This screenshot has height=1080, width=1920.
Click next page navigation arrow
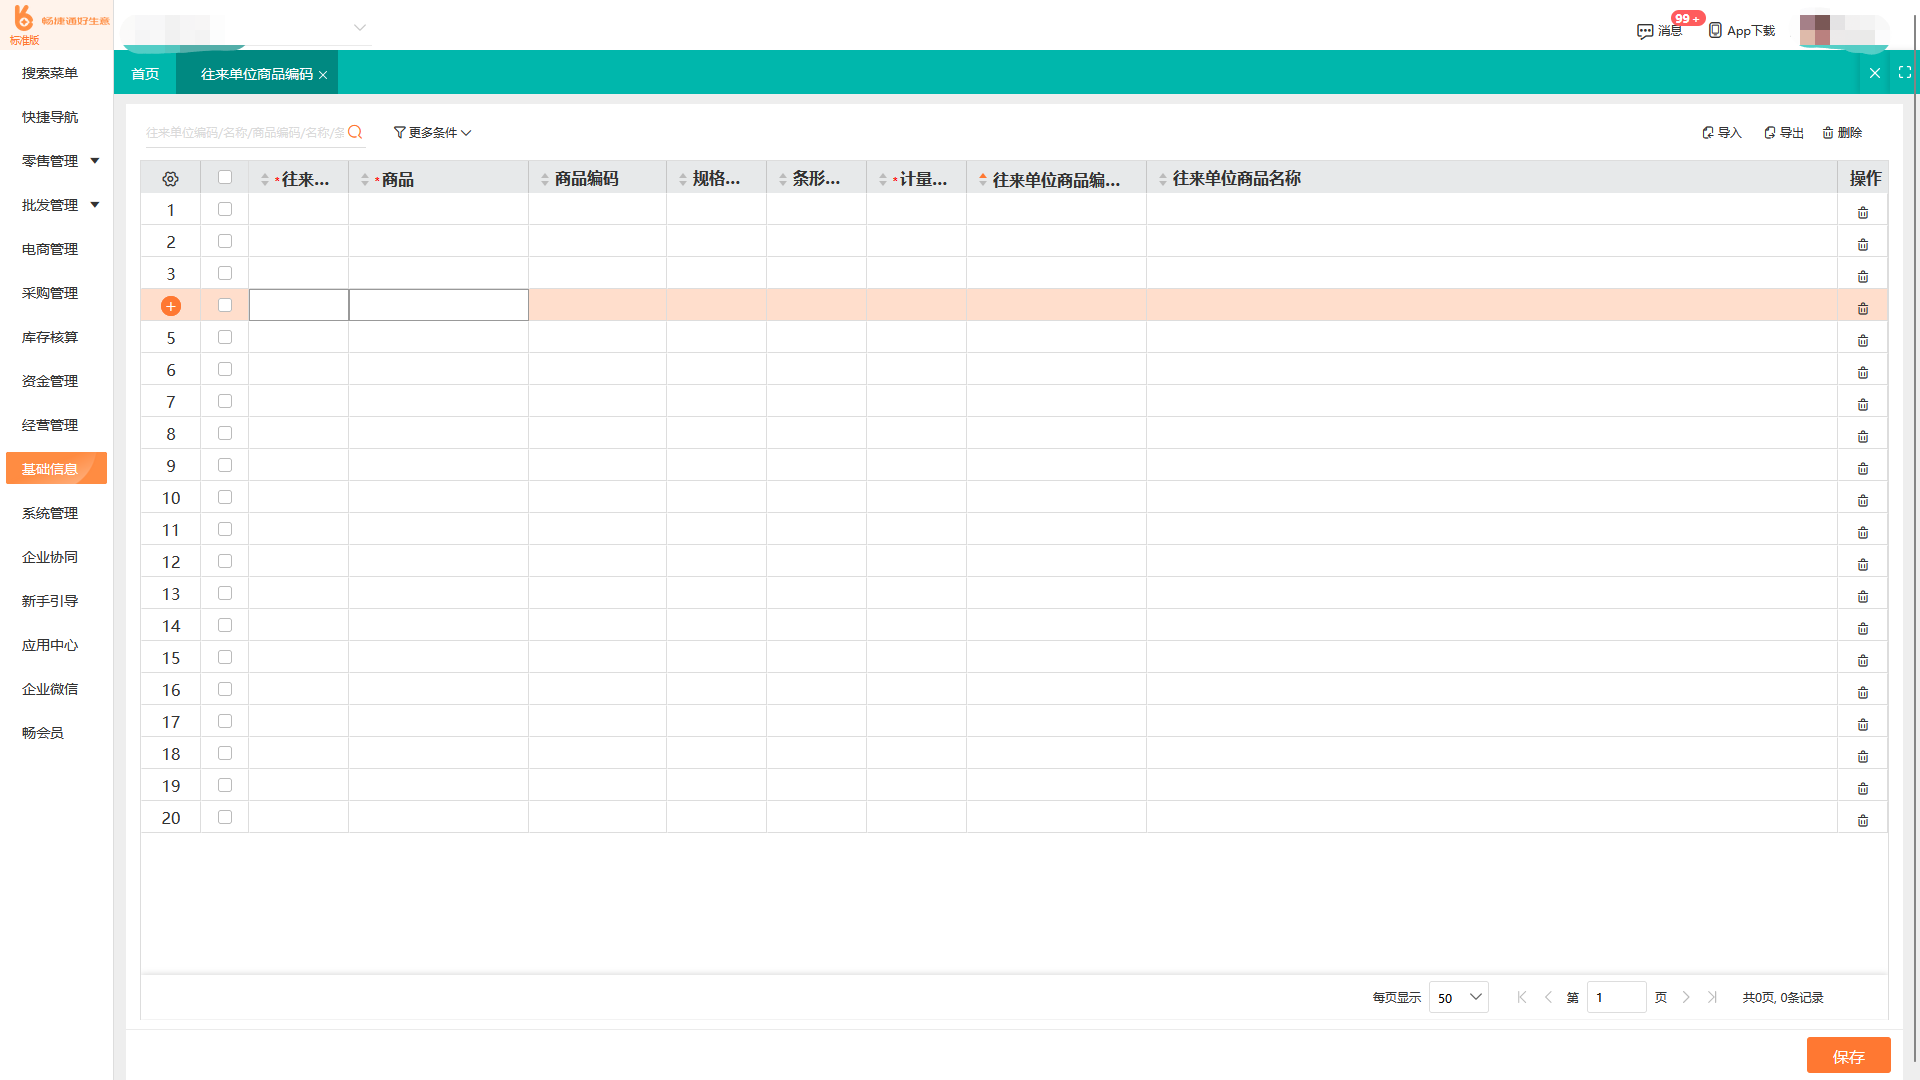coord(1688,997)
